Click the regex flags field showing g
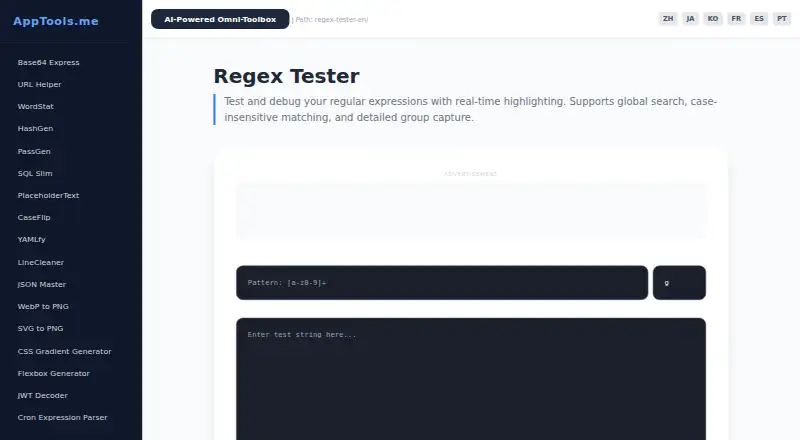Screen dimensions: 800x440 [x=679, y=282]
